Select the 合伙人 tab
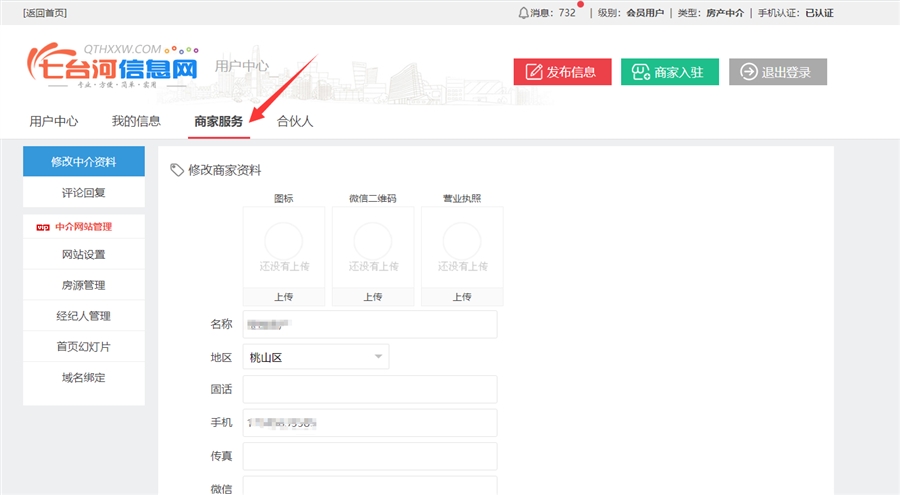Image resolution: width=900 pixels, height=495 pixels. [295, 121]
